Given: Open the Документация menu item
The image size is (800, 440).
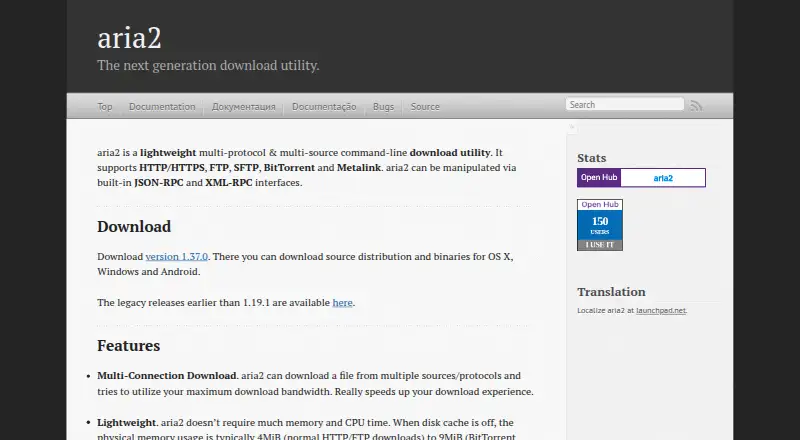Looking at the screenshot, I should pos(243,107).
